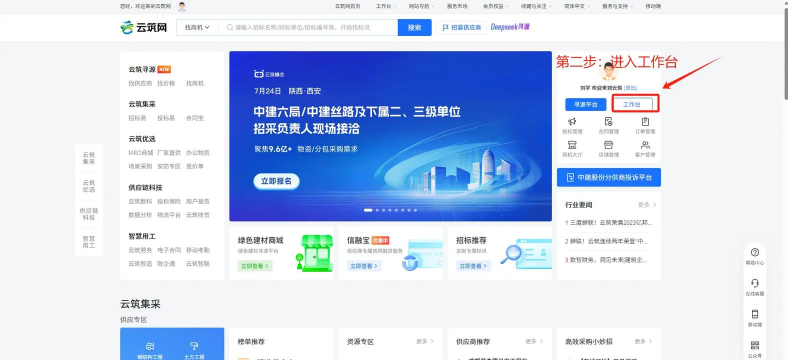Expand 更多 beside 行业要闻
This screenshot has width=788, height=360.
coord(647,205)
